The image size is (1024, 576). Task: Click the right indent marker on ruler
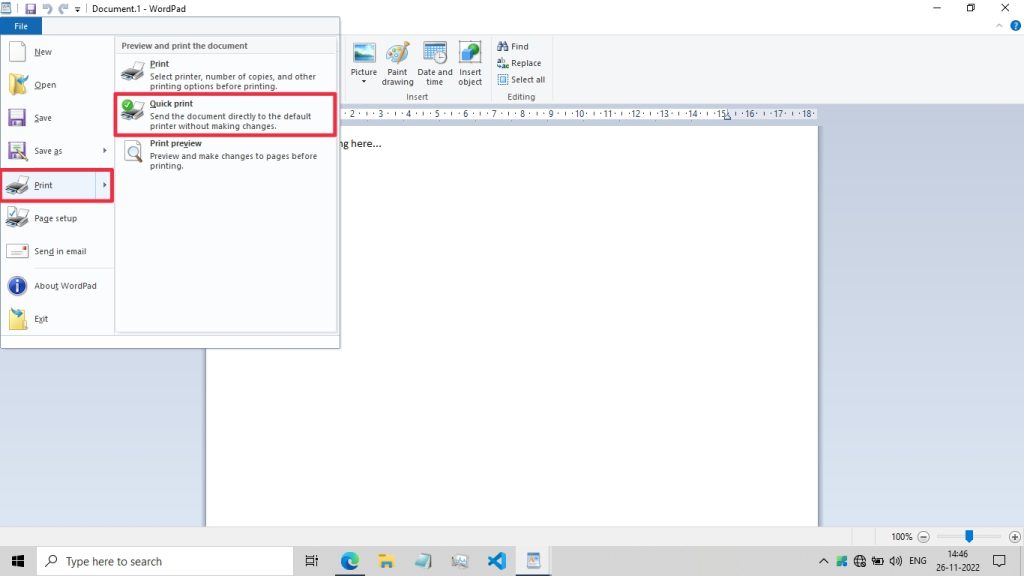(x=727, y=117)
